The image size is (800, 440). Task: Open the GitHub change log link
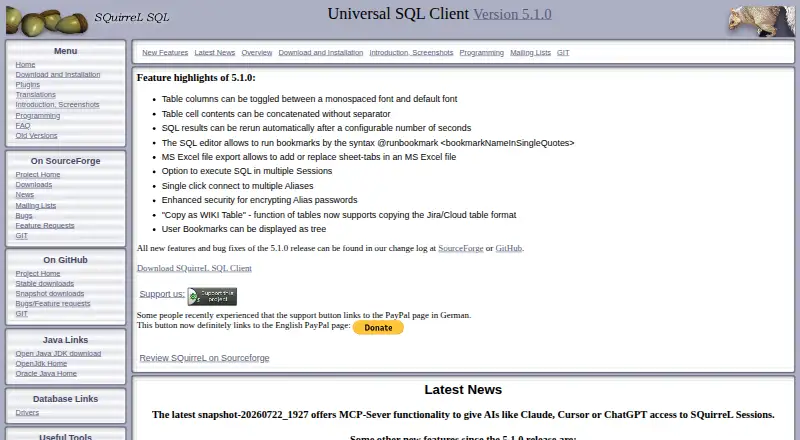click(509, 249)
